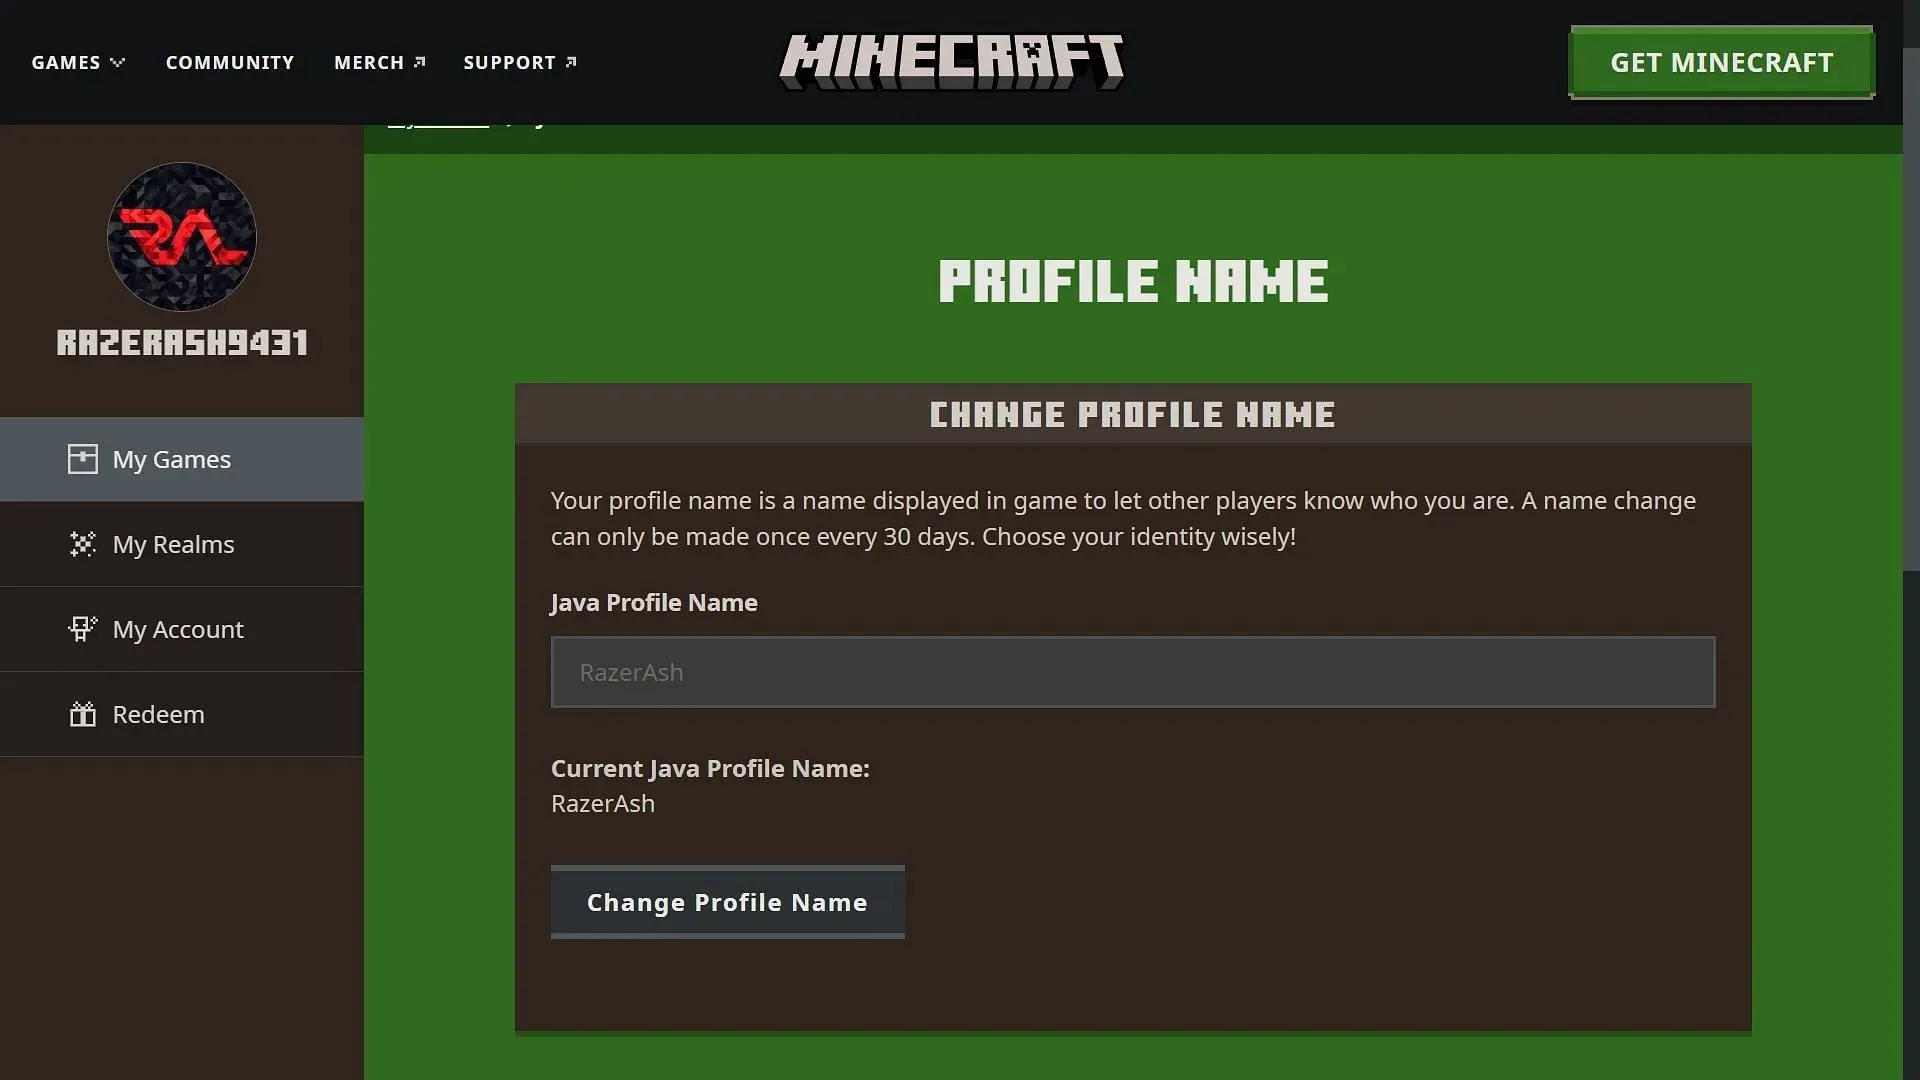Expand the MERCH external link menu
This screenshot has width=1920, height=1080.
(378, 61)
